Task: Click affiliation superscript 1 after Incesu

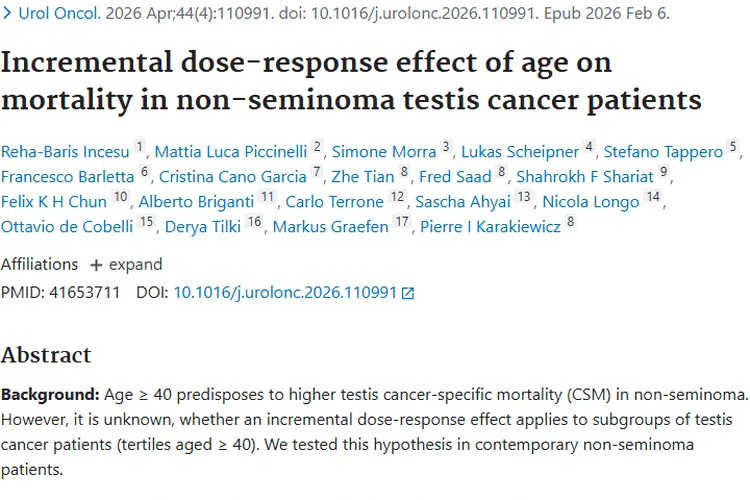Action: pyautogui.click(x=140, y=146)
